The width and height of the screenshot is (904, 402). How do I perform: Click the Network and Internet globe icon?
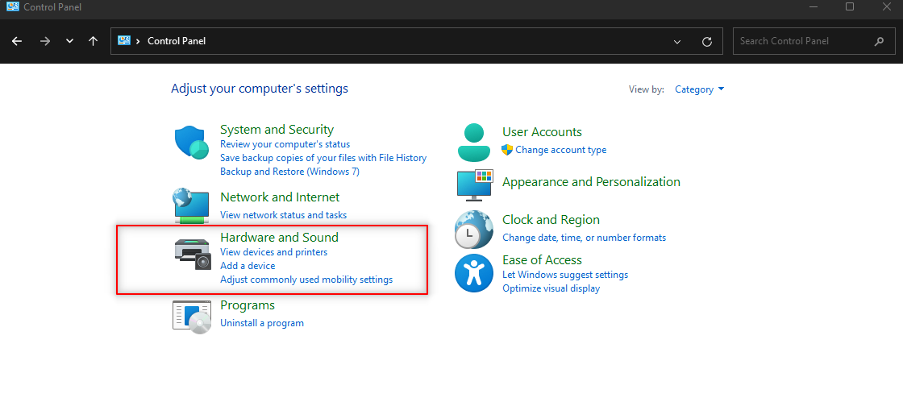click(191, 205)
